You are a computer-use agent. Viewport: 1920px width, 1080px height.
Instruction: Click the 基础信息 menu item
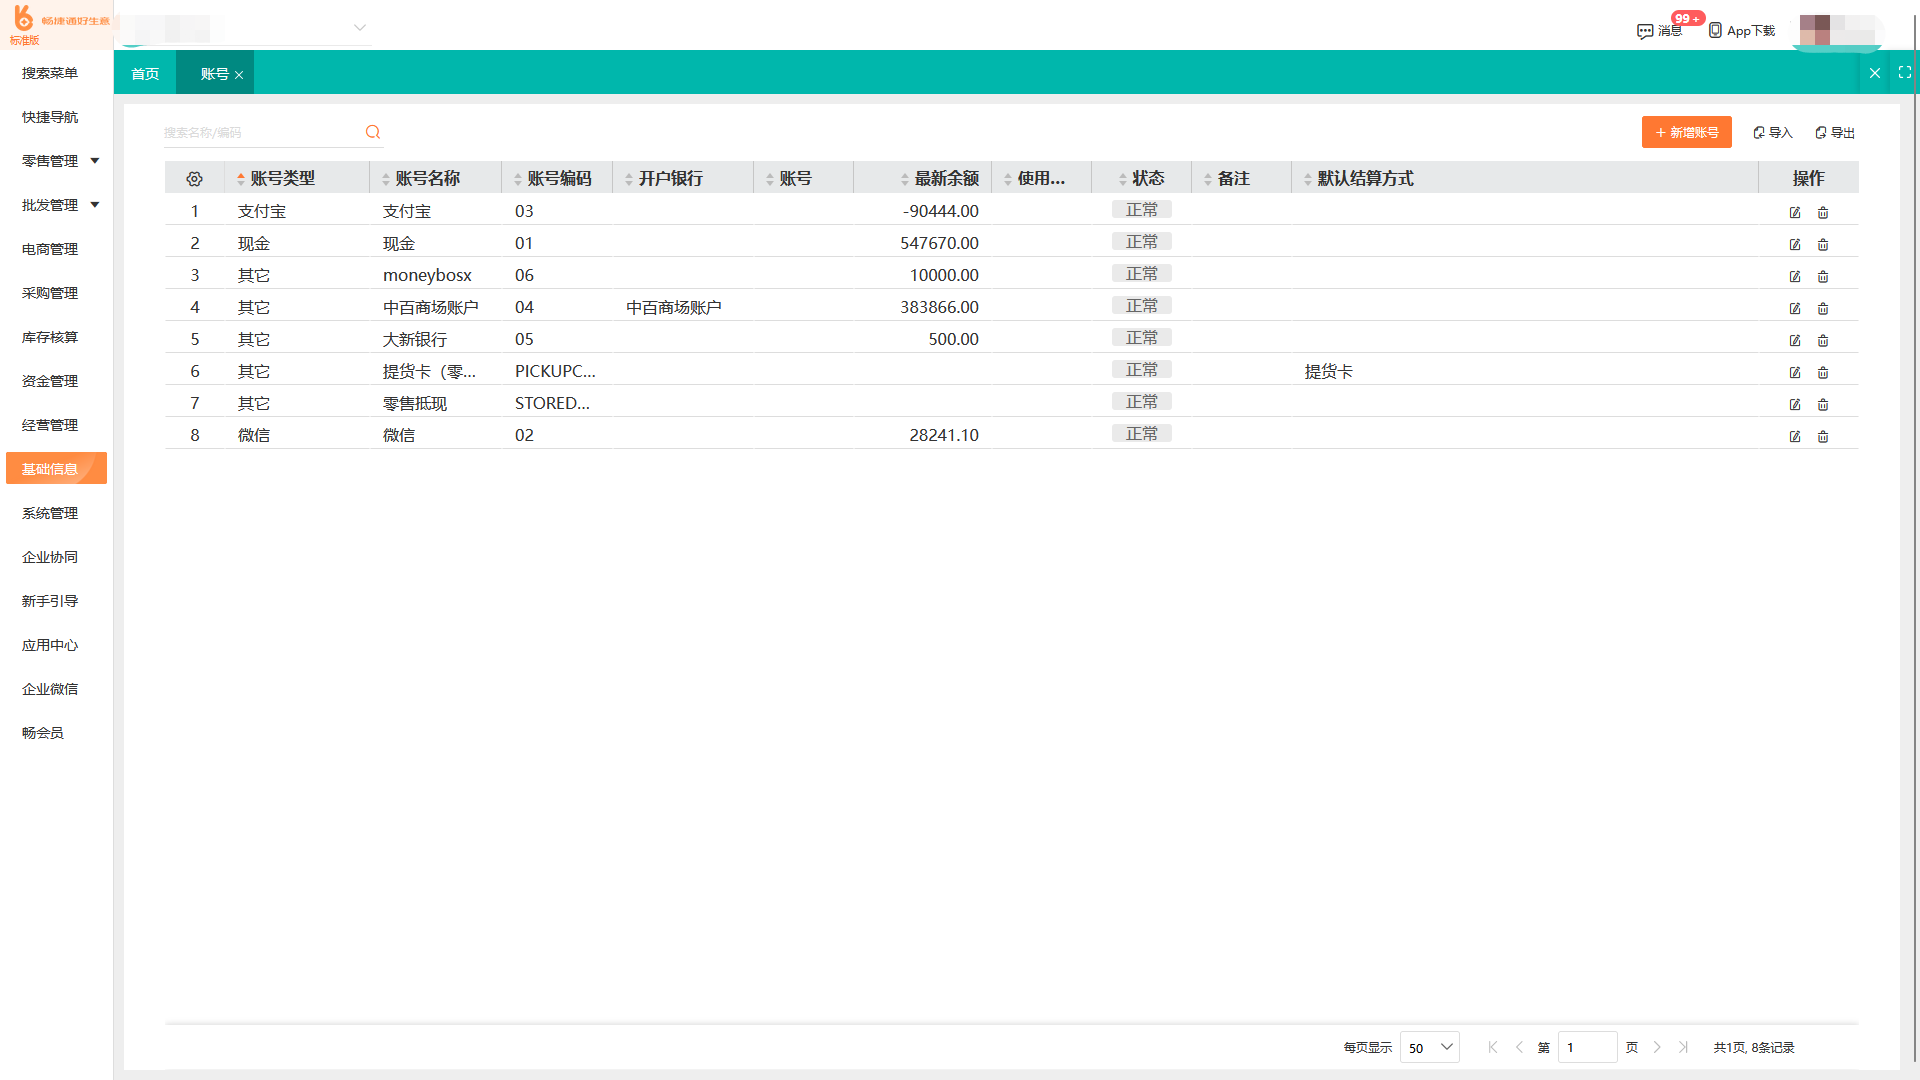tap(51, 468)
